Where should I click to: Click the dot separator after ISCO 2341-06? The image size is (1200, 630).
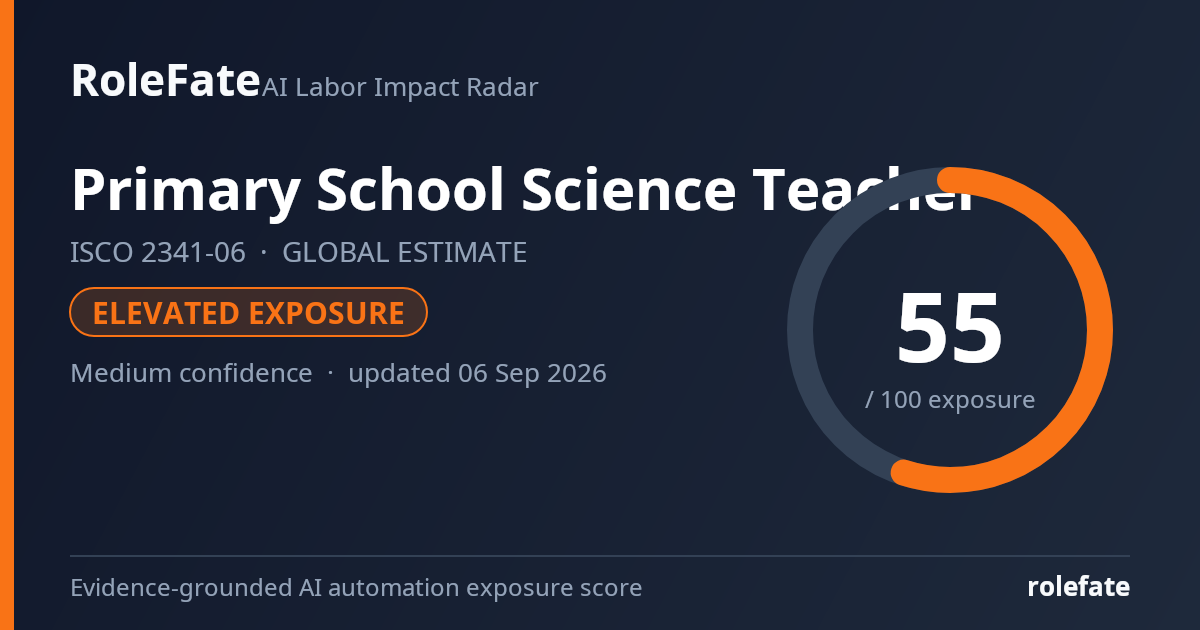264,254
